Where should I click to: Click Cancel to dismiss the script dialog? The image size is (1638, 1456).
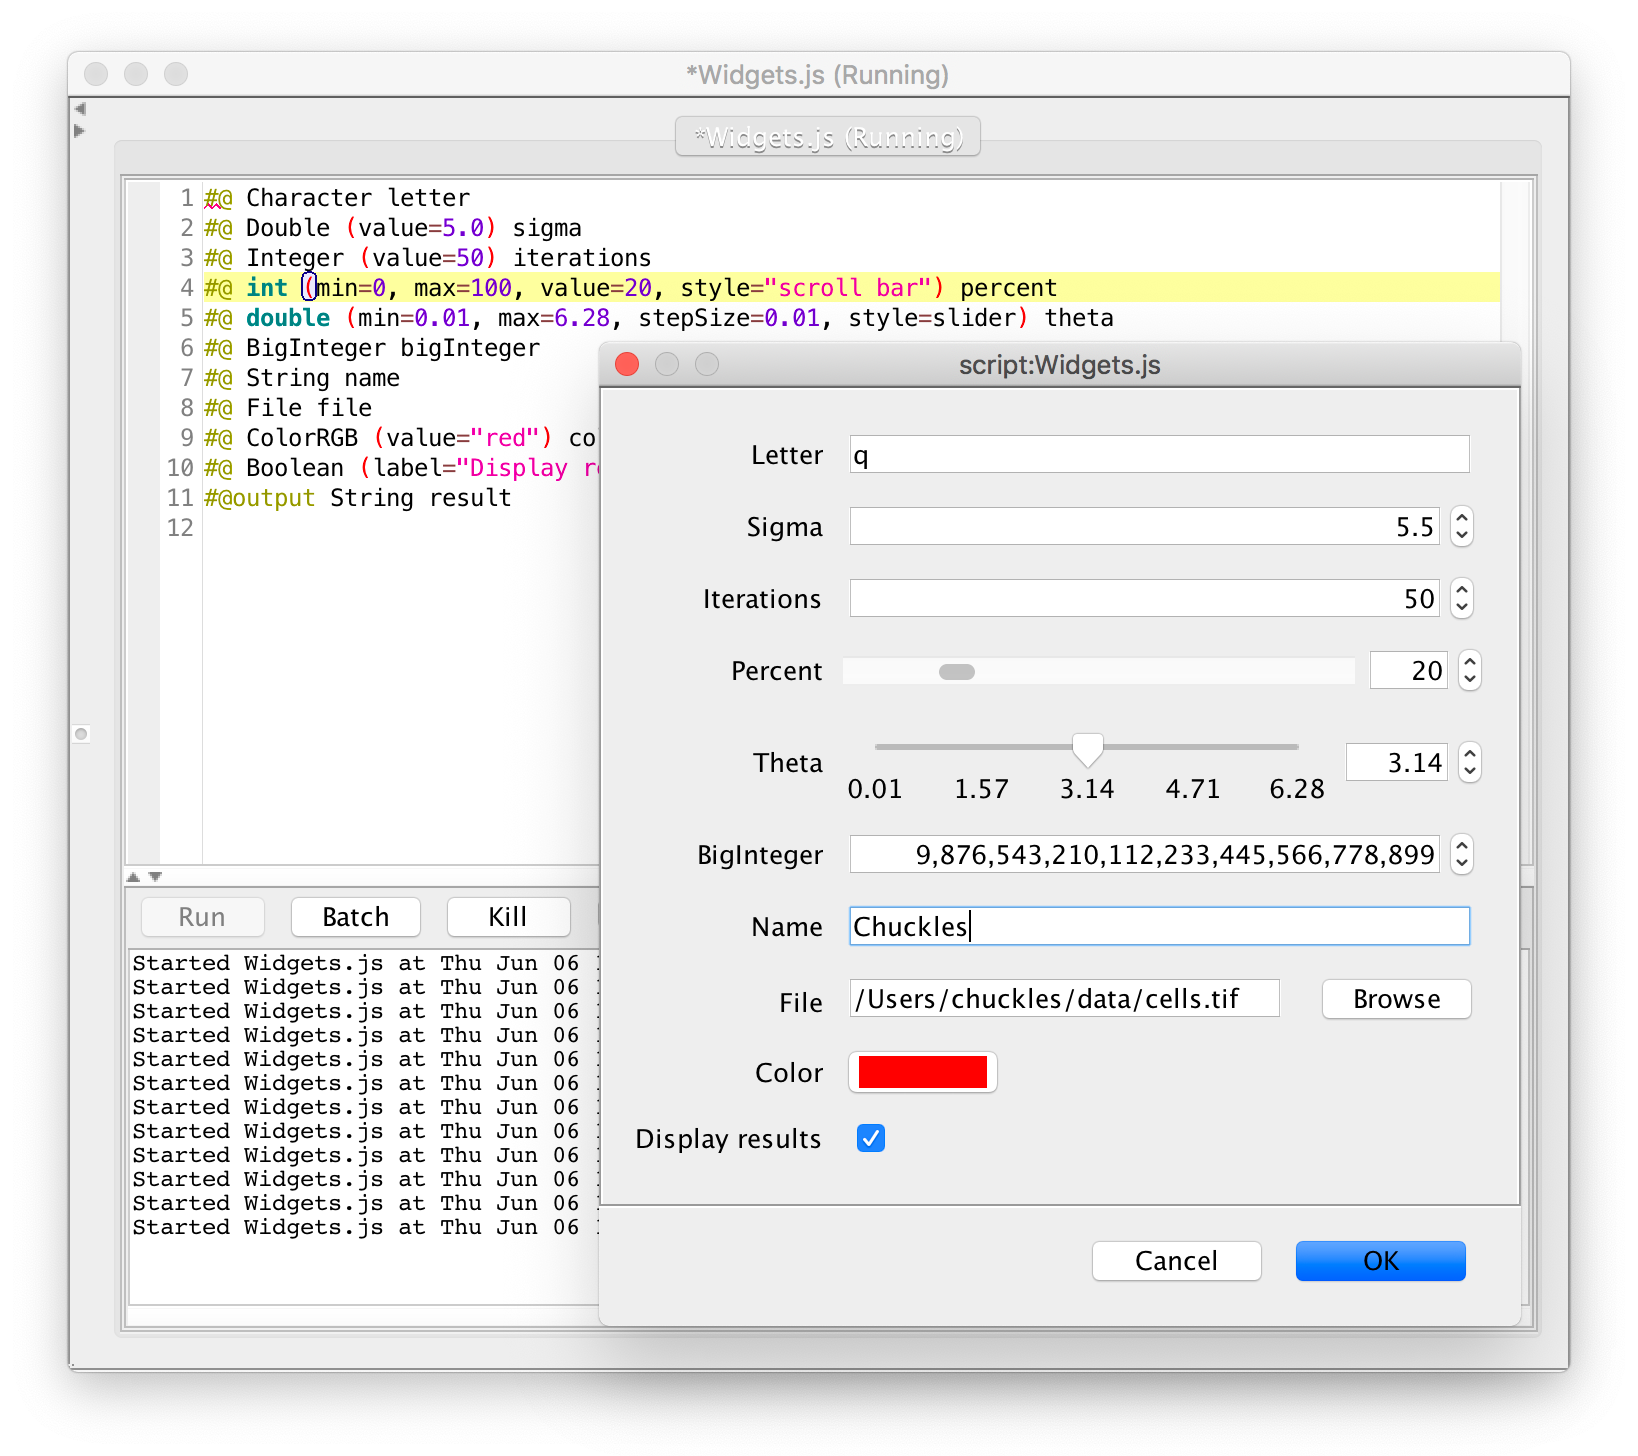coord(1176,1261)
